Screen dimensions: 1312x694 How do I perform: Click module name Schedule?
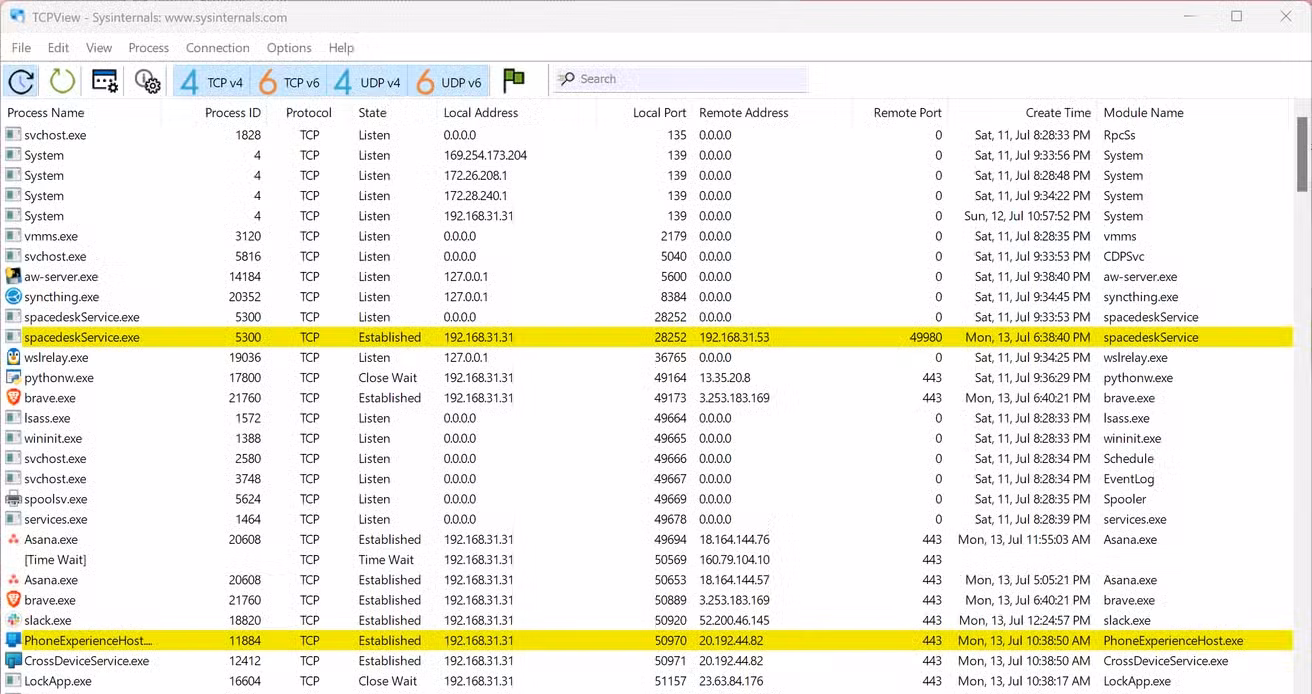pos(1128,458)
